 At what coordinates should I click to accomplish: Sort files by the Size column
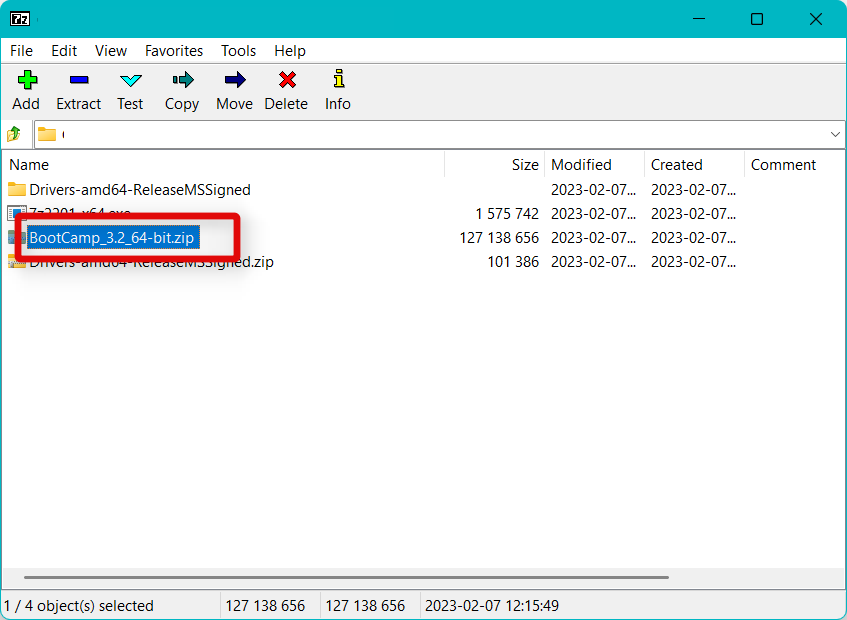pyautogui.click(x=494, y=165)
